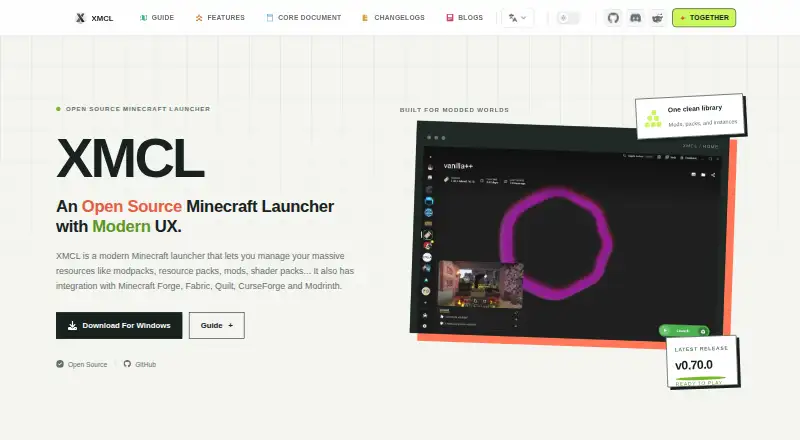Click the large XMCL heading
This screenshot has height=440, width=800.
click(131, 158)
